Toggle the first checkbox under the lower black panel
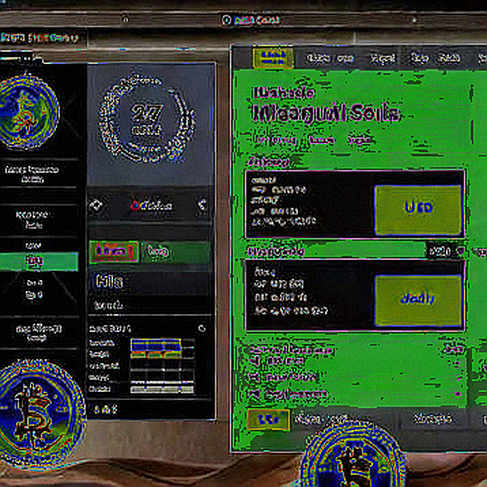This screenshot has width=487, height=487. [x=255, y=361]
